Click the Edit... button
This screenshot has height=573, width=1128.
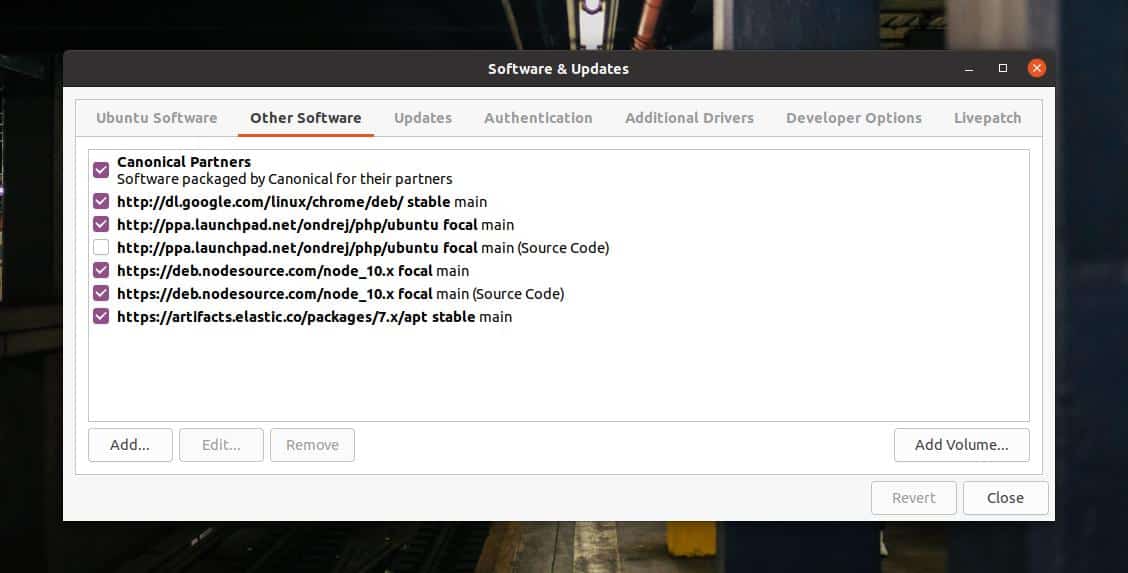tap(222, 445)
